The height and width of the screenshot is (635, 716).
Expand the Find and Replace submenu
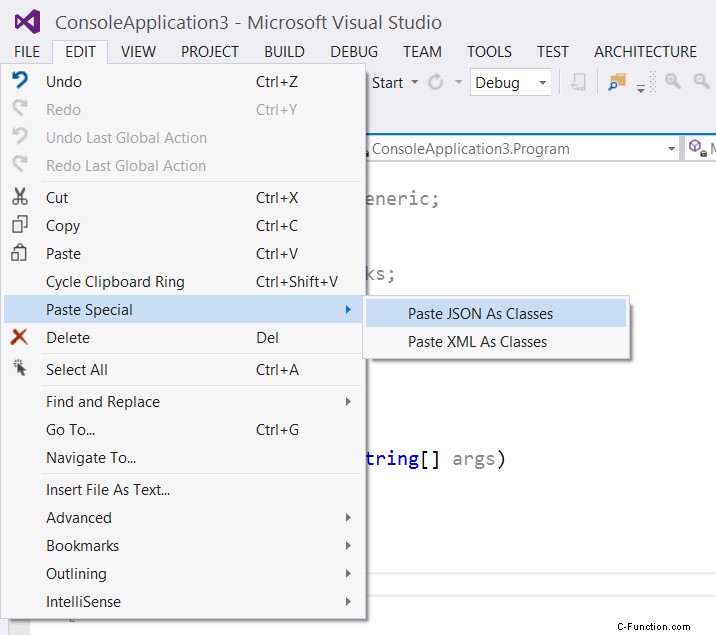pos(348,401)
